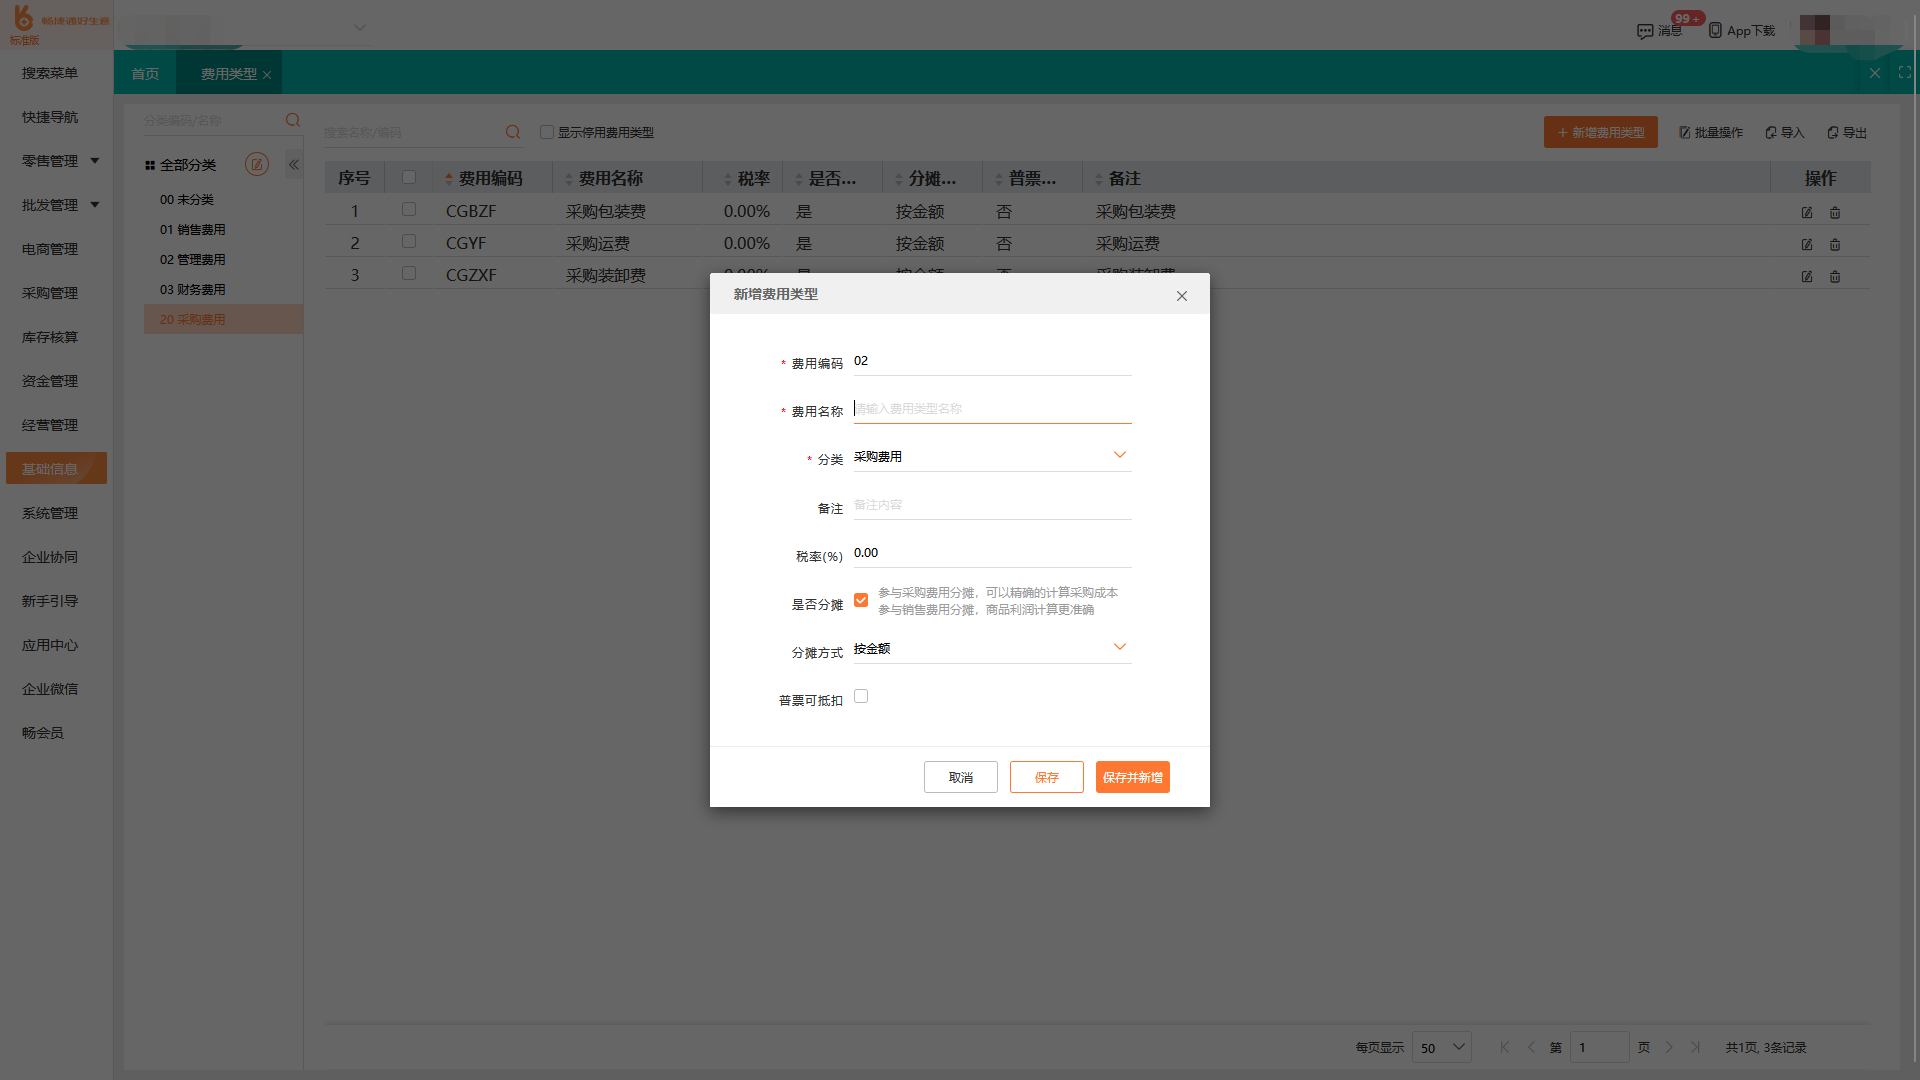The height and width of the screenshot is (1080, 1920).
Task: Click 费用名称 input field
Action: tap(992, 407)
